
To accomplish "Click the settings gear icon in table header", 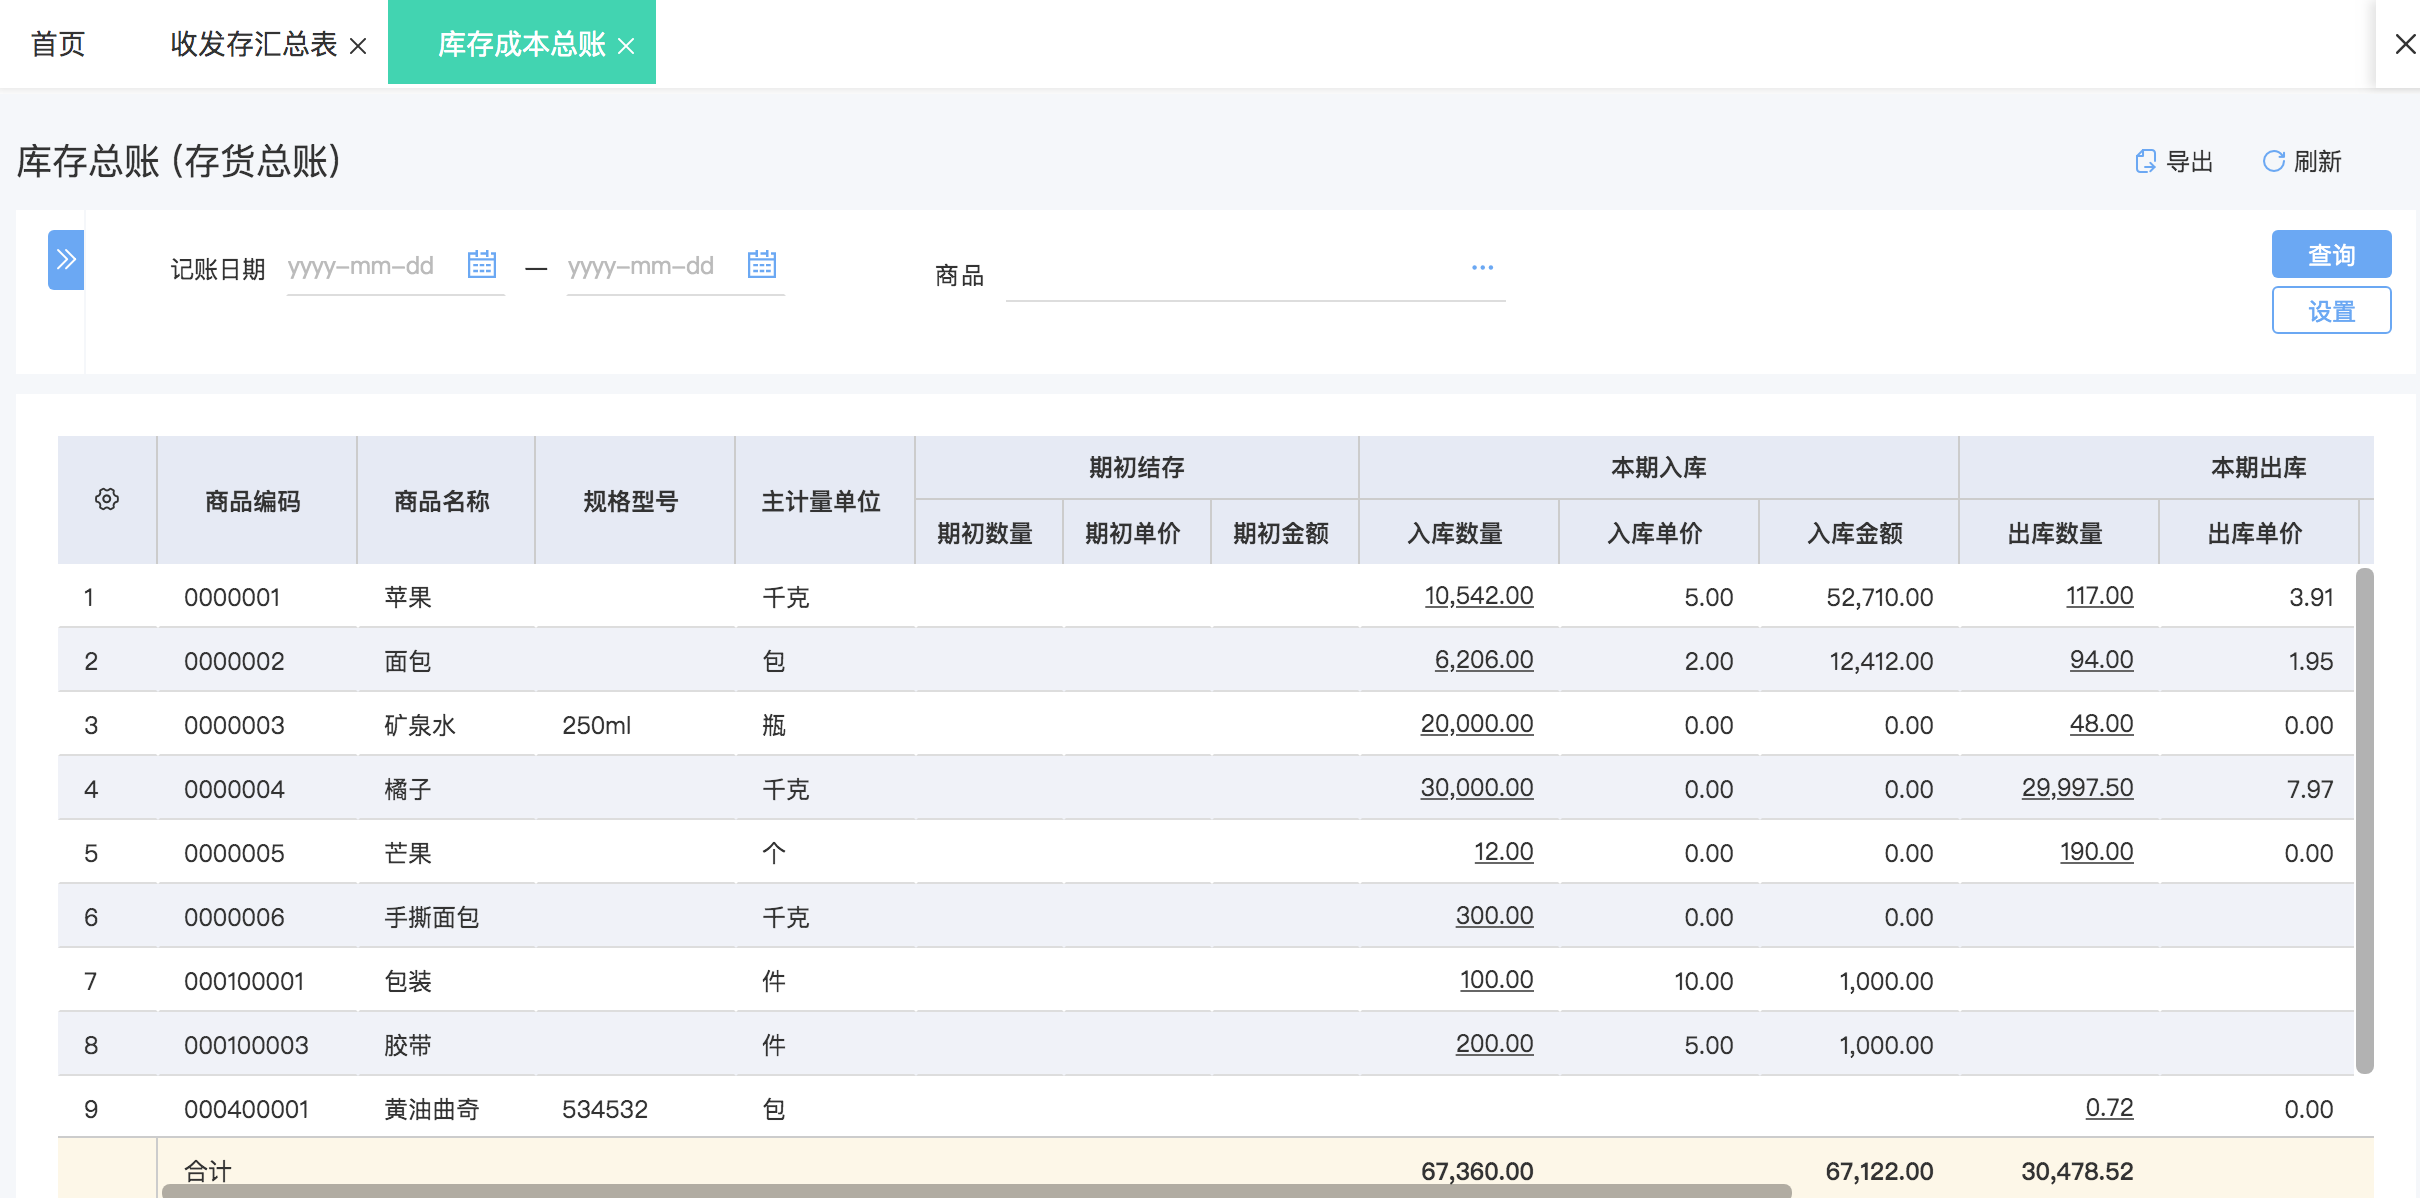I will point(105,499).
